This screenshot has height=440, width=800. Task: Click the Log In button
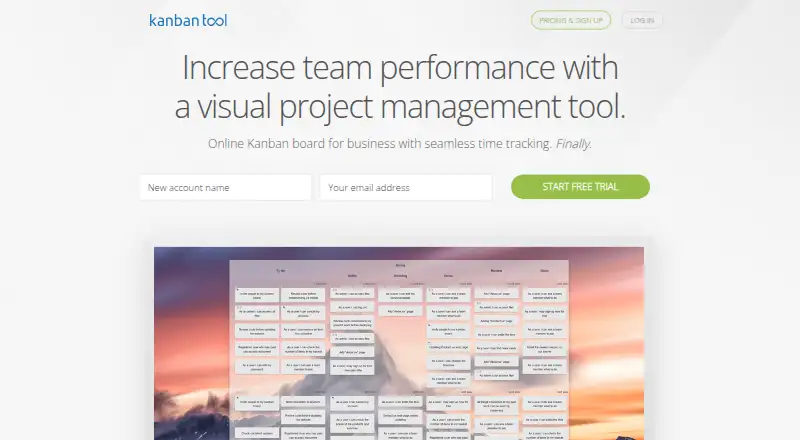[642, 20]
